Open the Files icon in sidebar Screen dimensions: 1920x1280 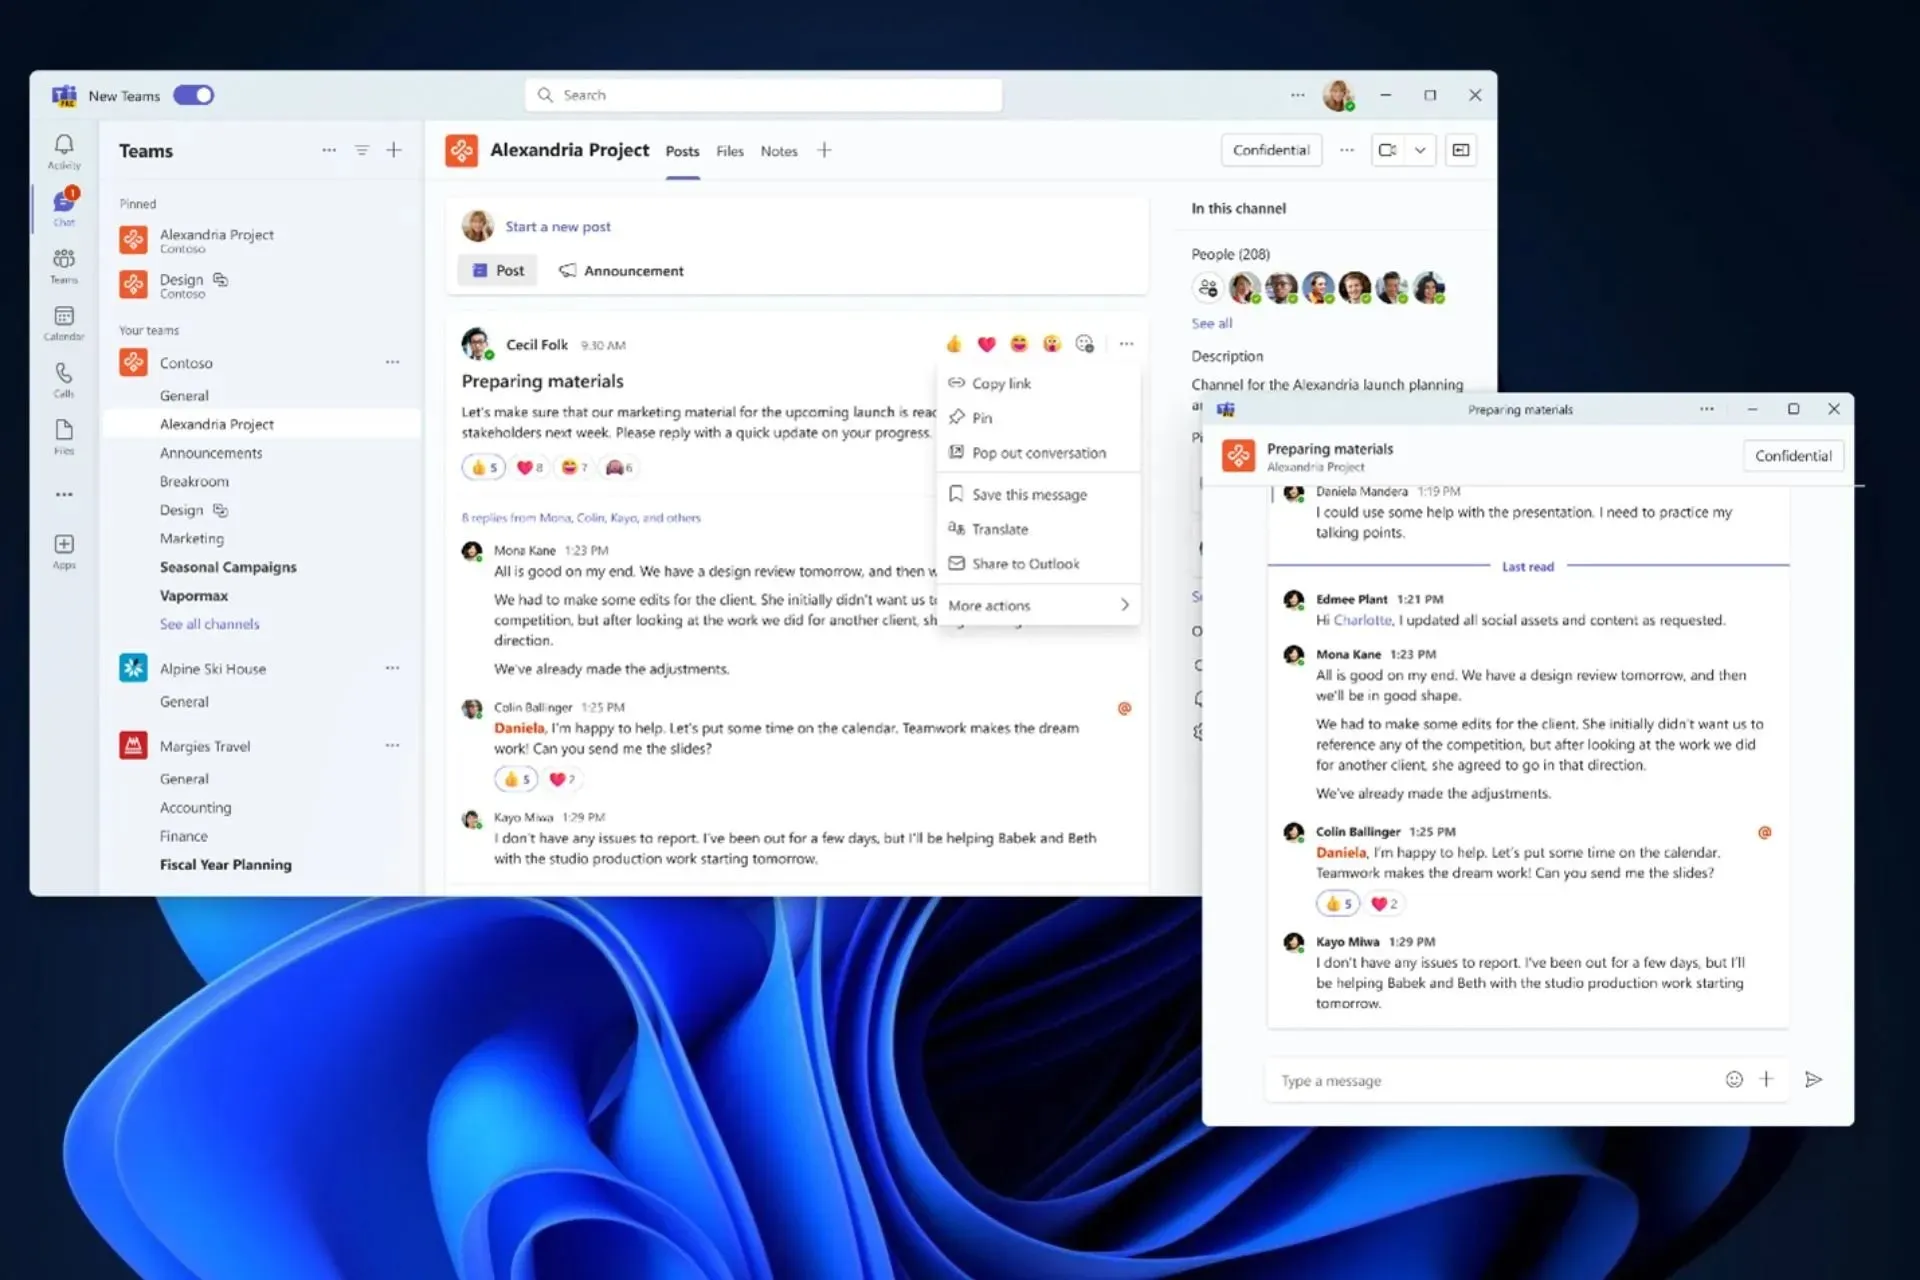click(64, 436)
